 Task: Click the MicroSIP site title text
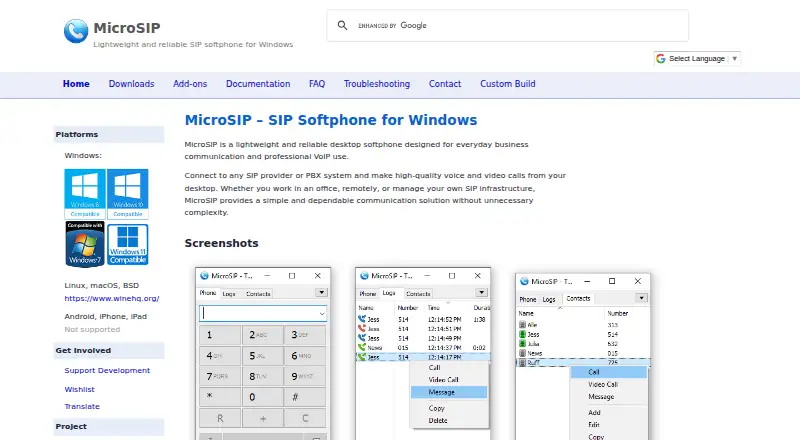[x=127, y=28]
